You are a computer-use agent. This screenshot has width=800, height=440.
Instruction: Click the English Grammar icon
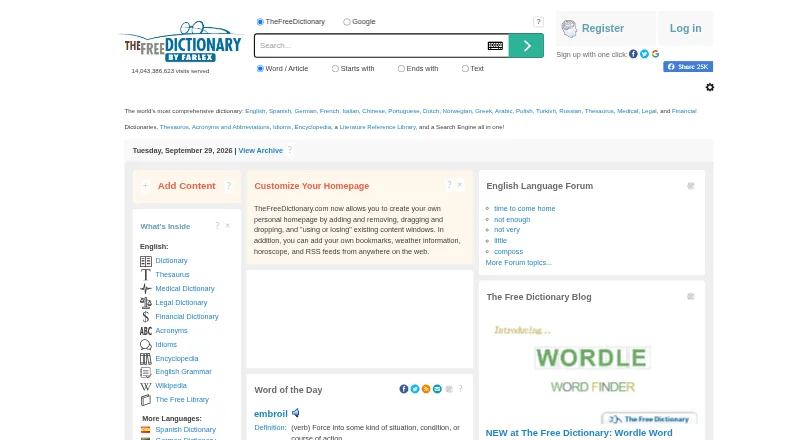[146, 372]
